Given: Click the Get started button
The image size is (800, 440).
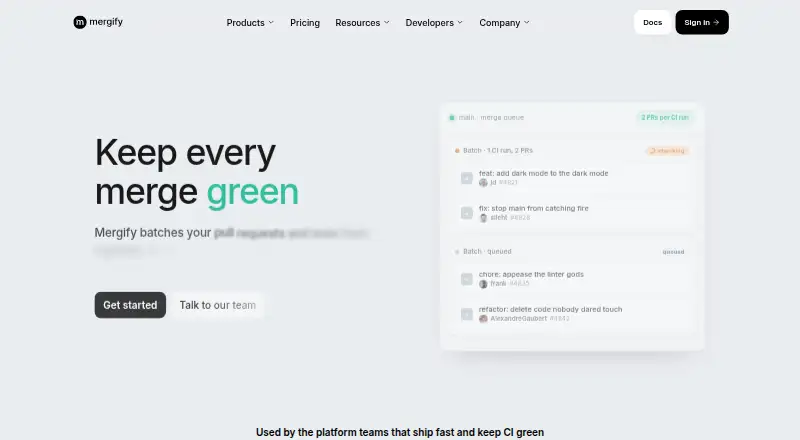Looking at the screenshot, I should point(130,305).
